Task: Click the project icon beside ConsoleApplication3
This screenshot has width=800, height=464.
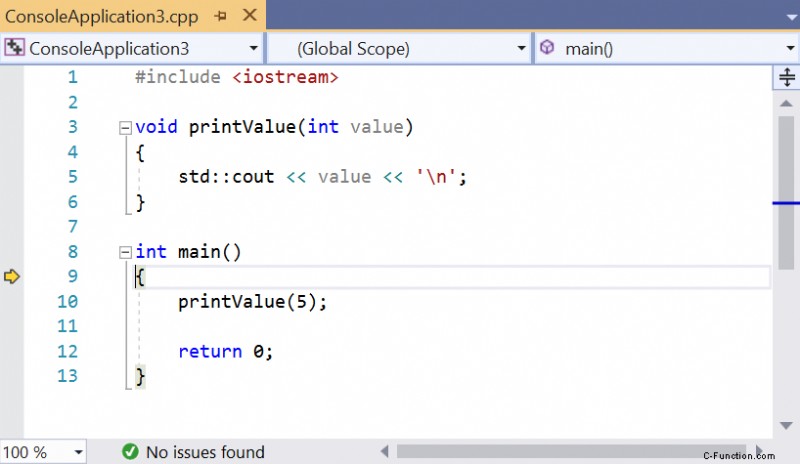Action: point(14,48)
